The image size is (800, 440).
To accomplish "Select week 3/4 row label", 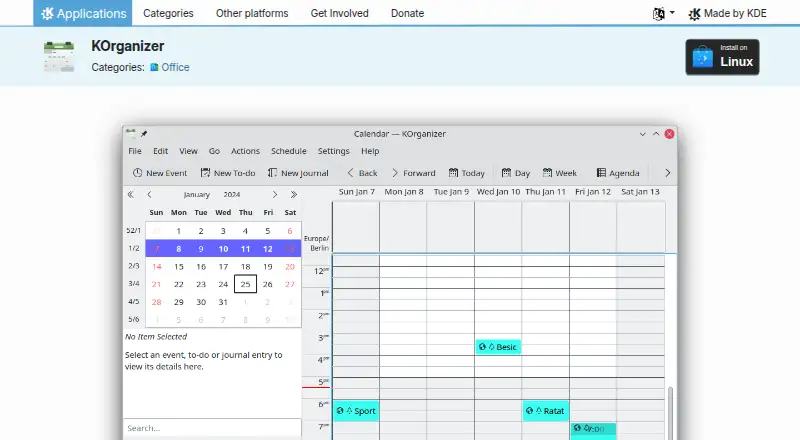I will [134, 283].
